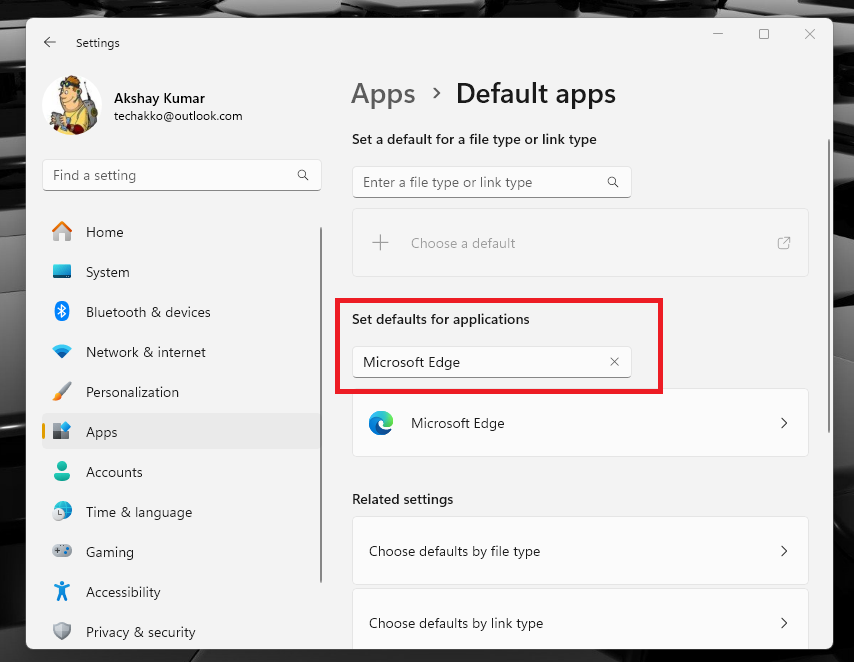The image size is (854, 662).
Task: Open Privacy & security settings
Action: 181,633
